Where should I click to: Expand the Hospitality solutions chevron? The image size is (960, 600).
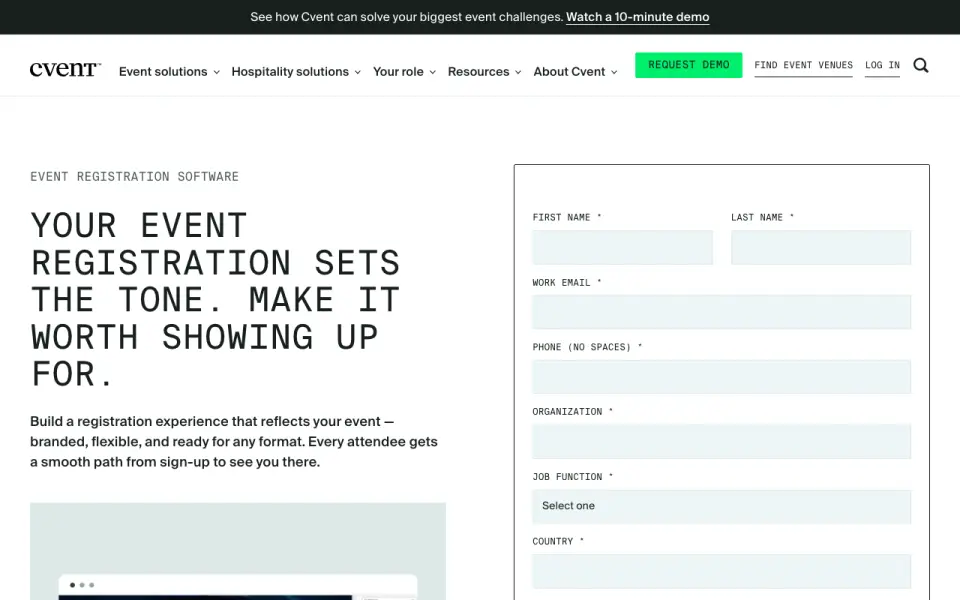coord(358,72)
